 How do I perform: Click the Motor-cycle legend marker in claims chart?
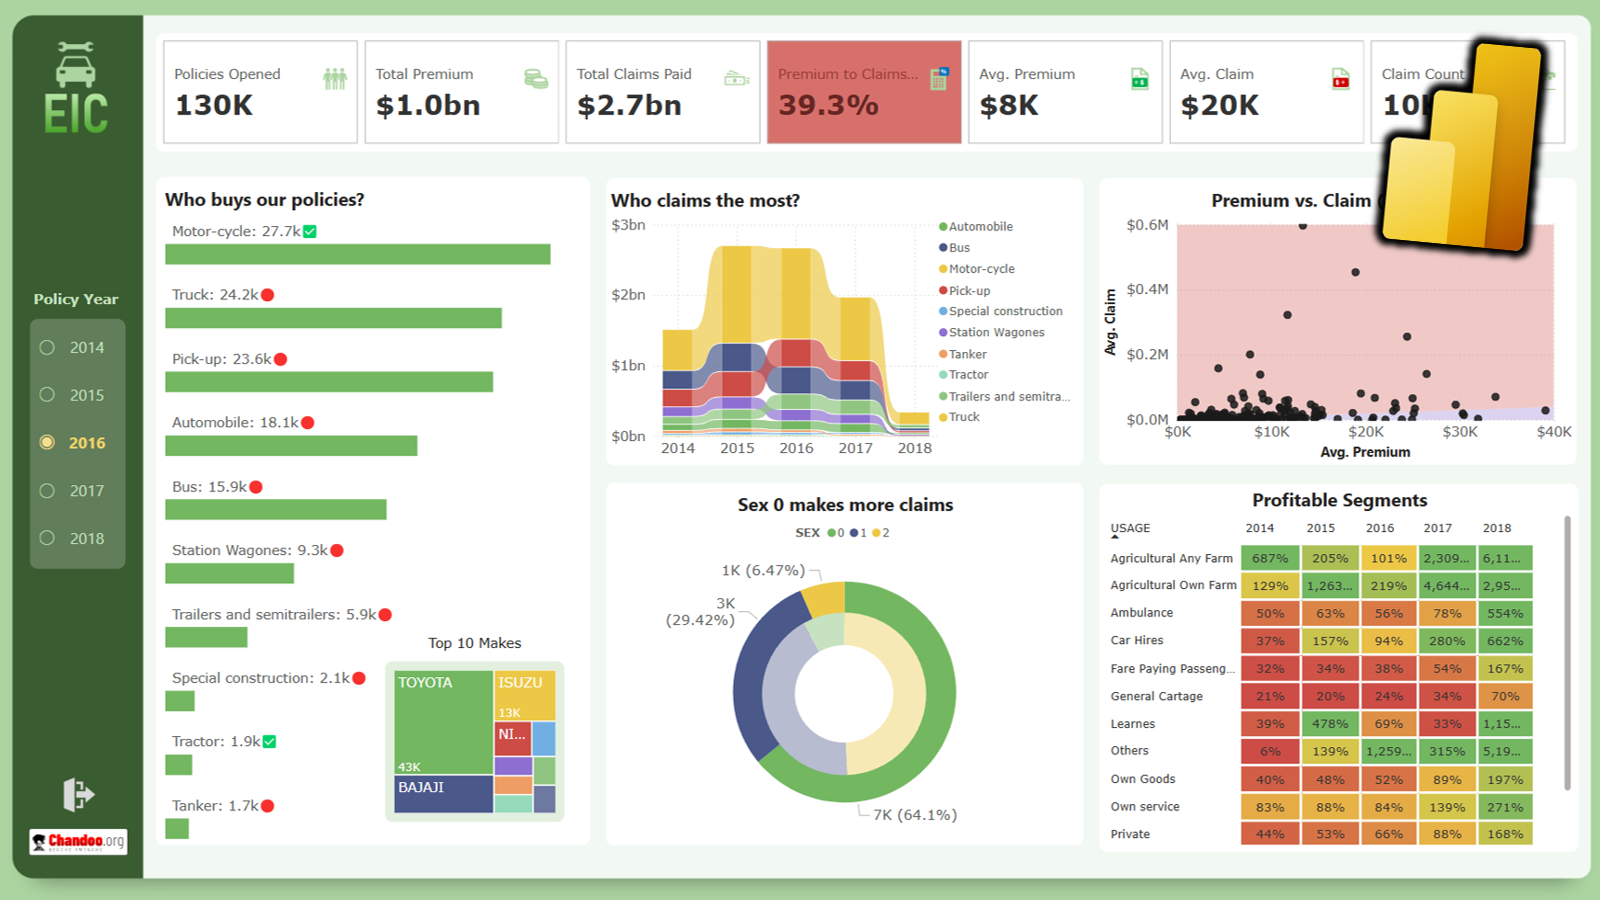pos(941,269)
